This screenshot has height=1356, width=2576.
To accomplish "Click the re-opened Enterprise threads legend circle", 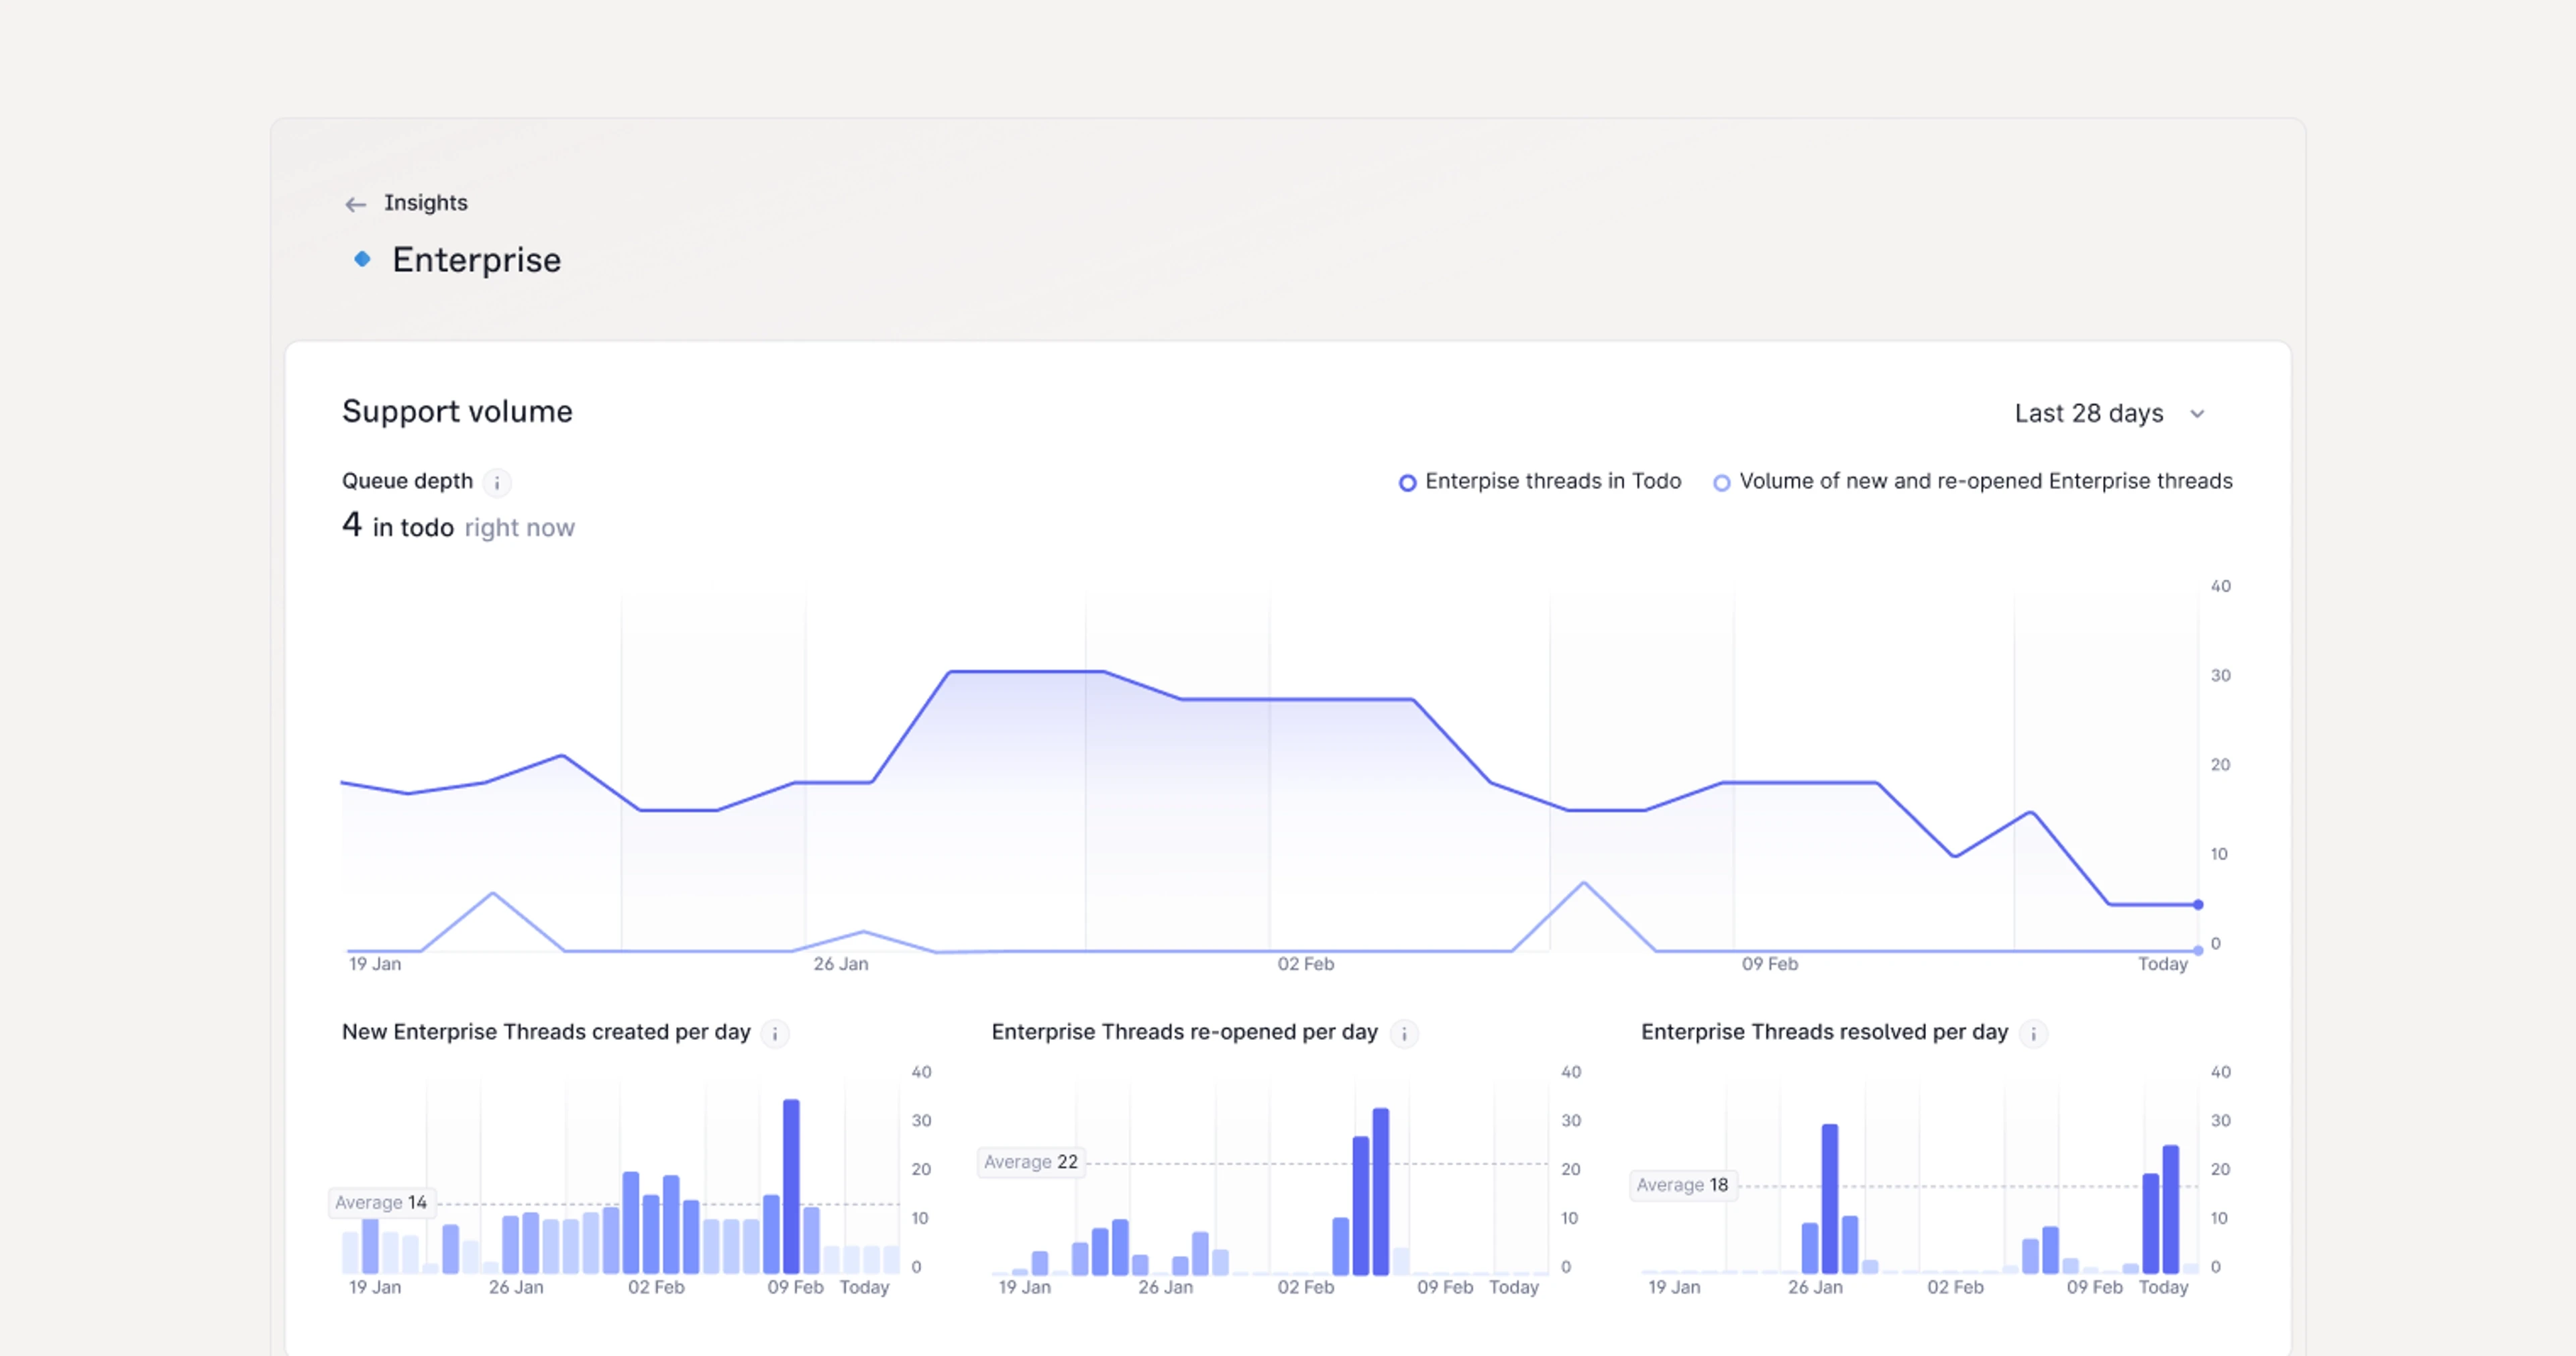I will 1722,482.
